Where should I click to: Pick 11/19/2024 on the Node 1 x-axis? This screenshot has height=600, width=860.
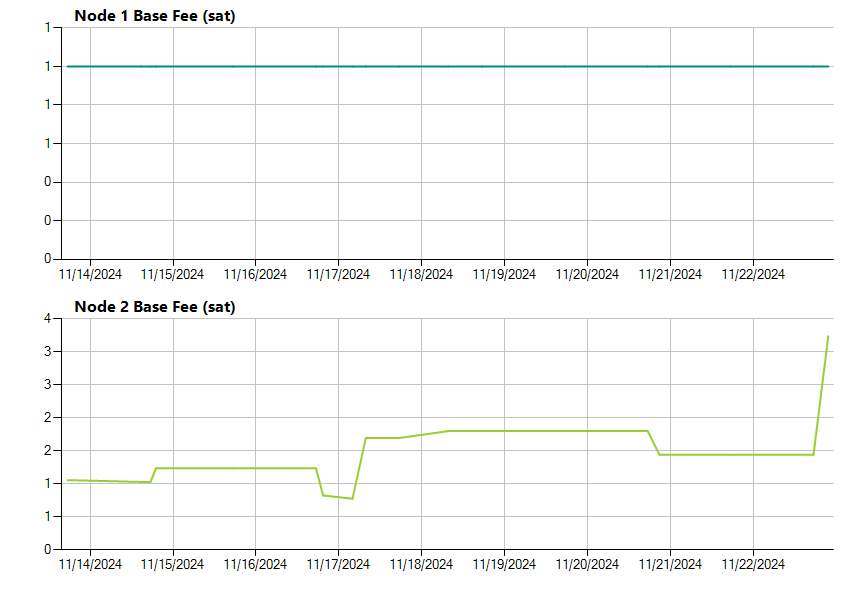504,273
